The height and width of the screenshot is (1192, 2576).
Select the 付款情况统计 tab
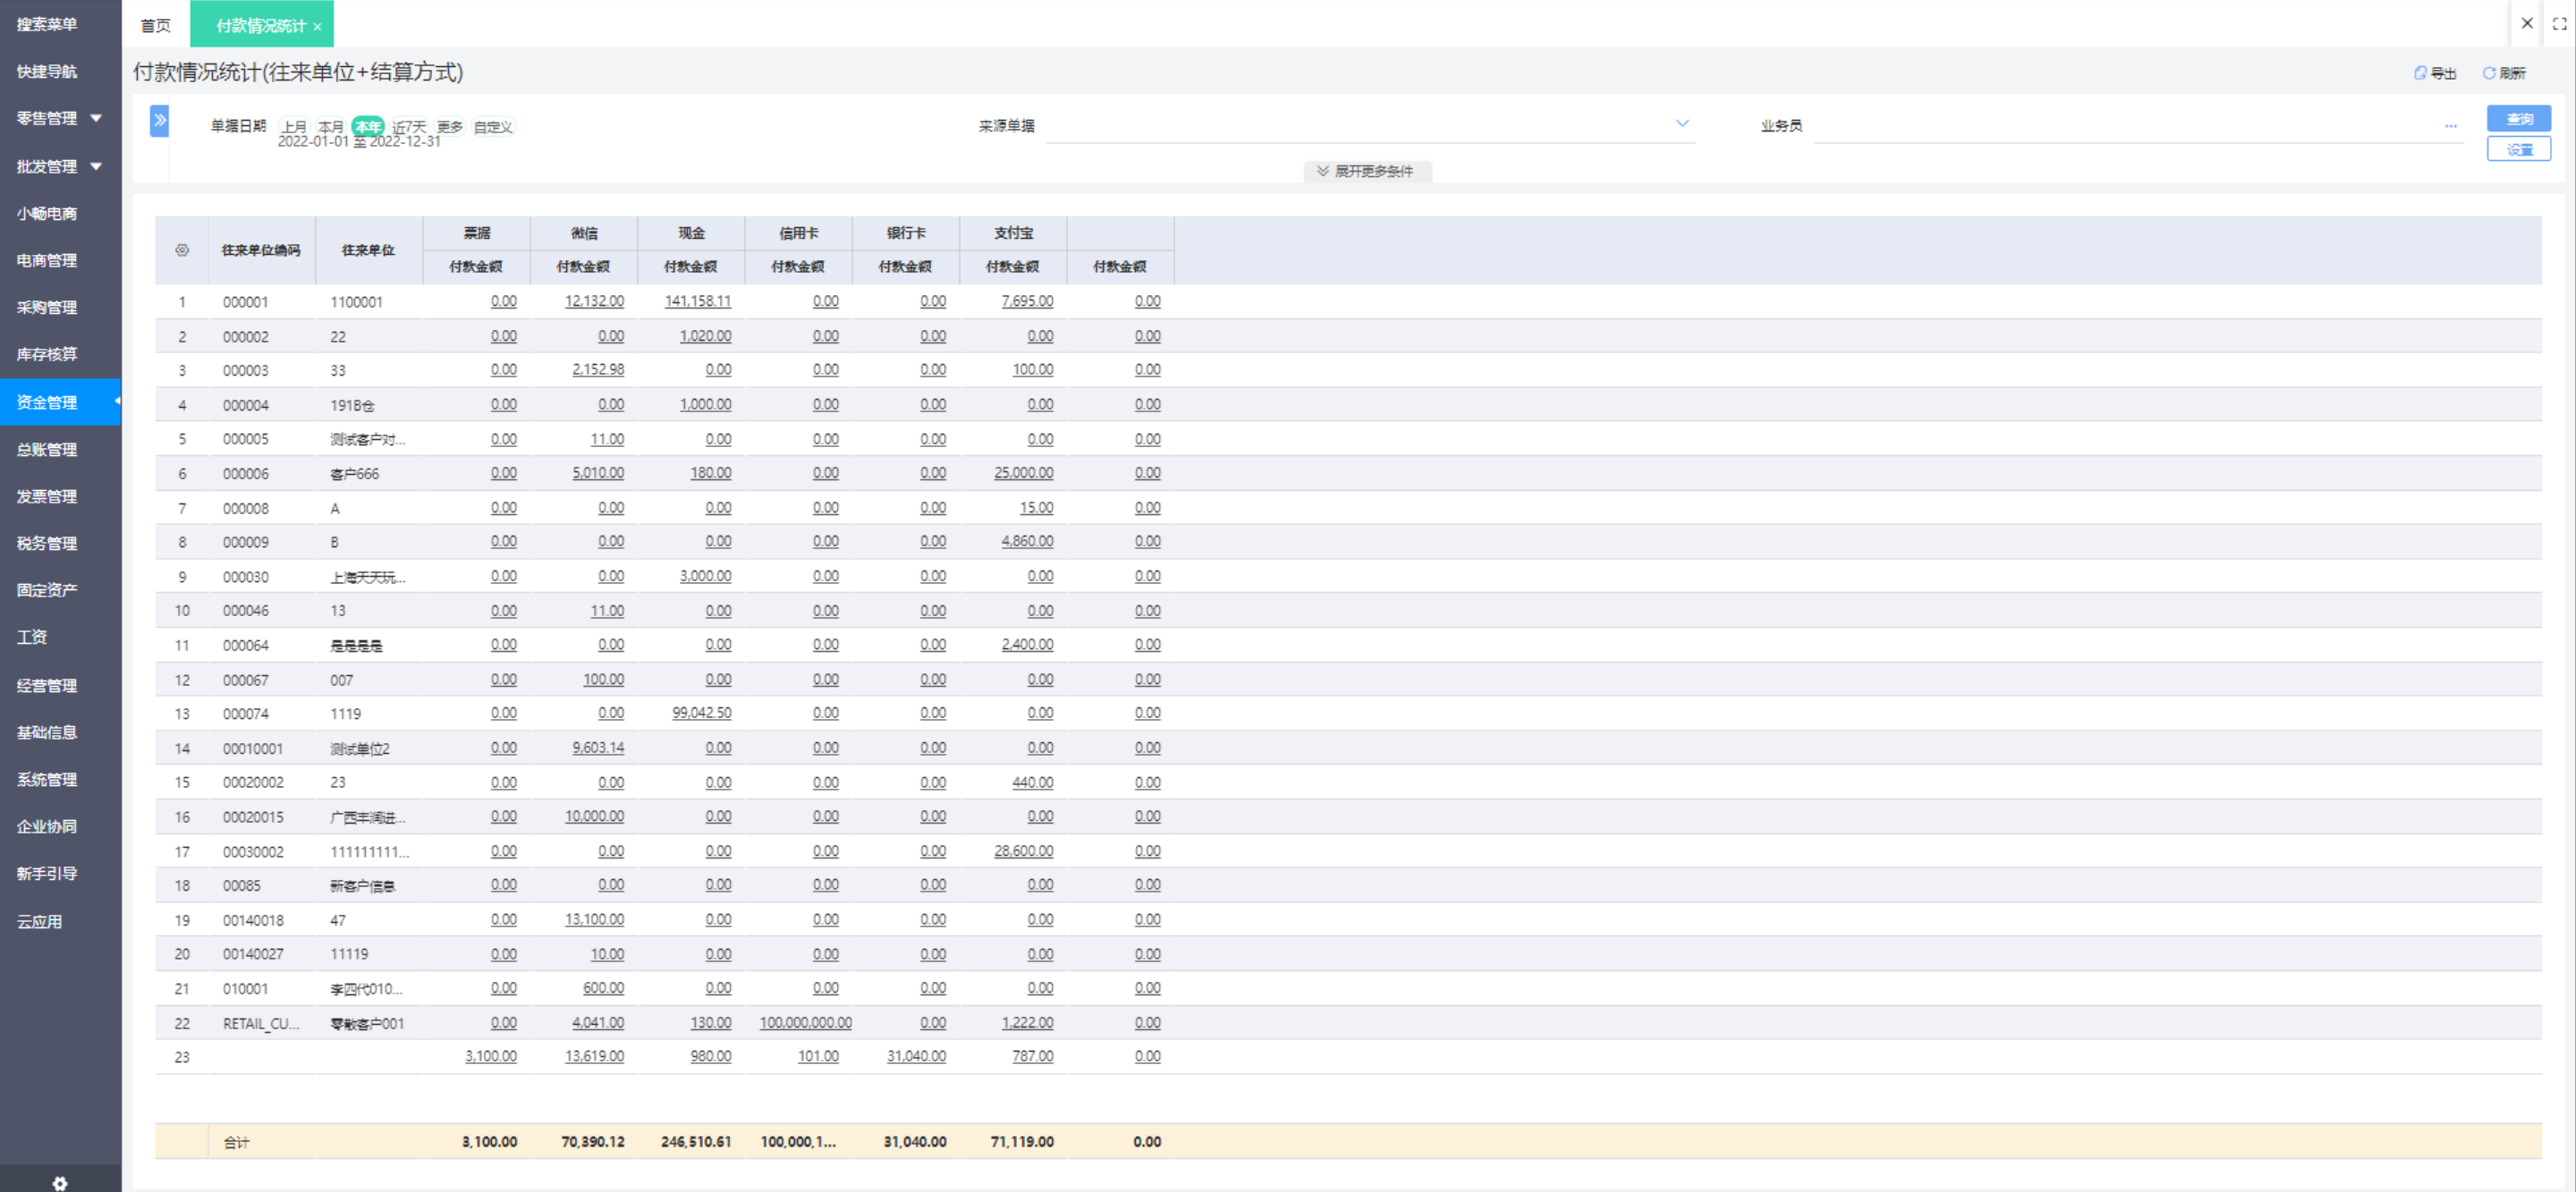[x=261, y=23]
